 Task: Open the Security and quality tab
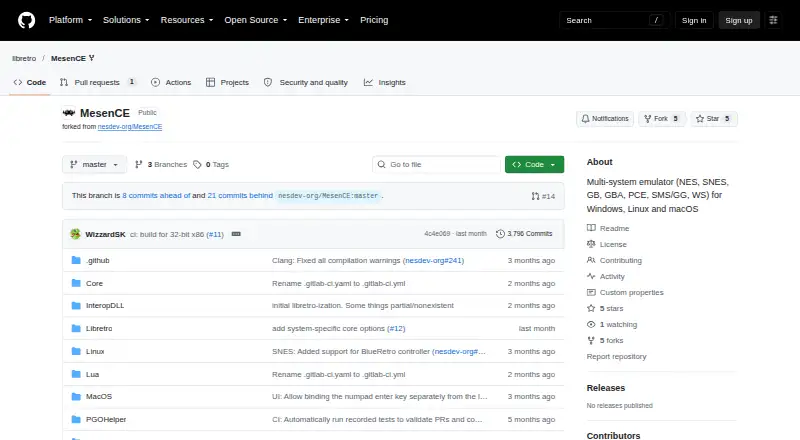tap(306, 82)
